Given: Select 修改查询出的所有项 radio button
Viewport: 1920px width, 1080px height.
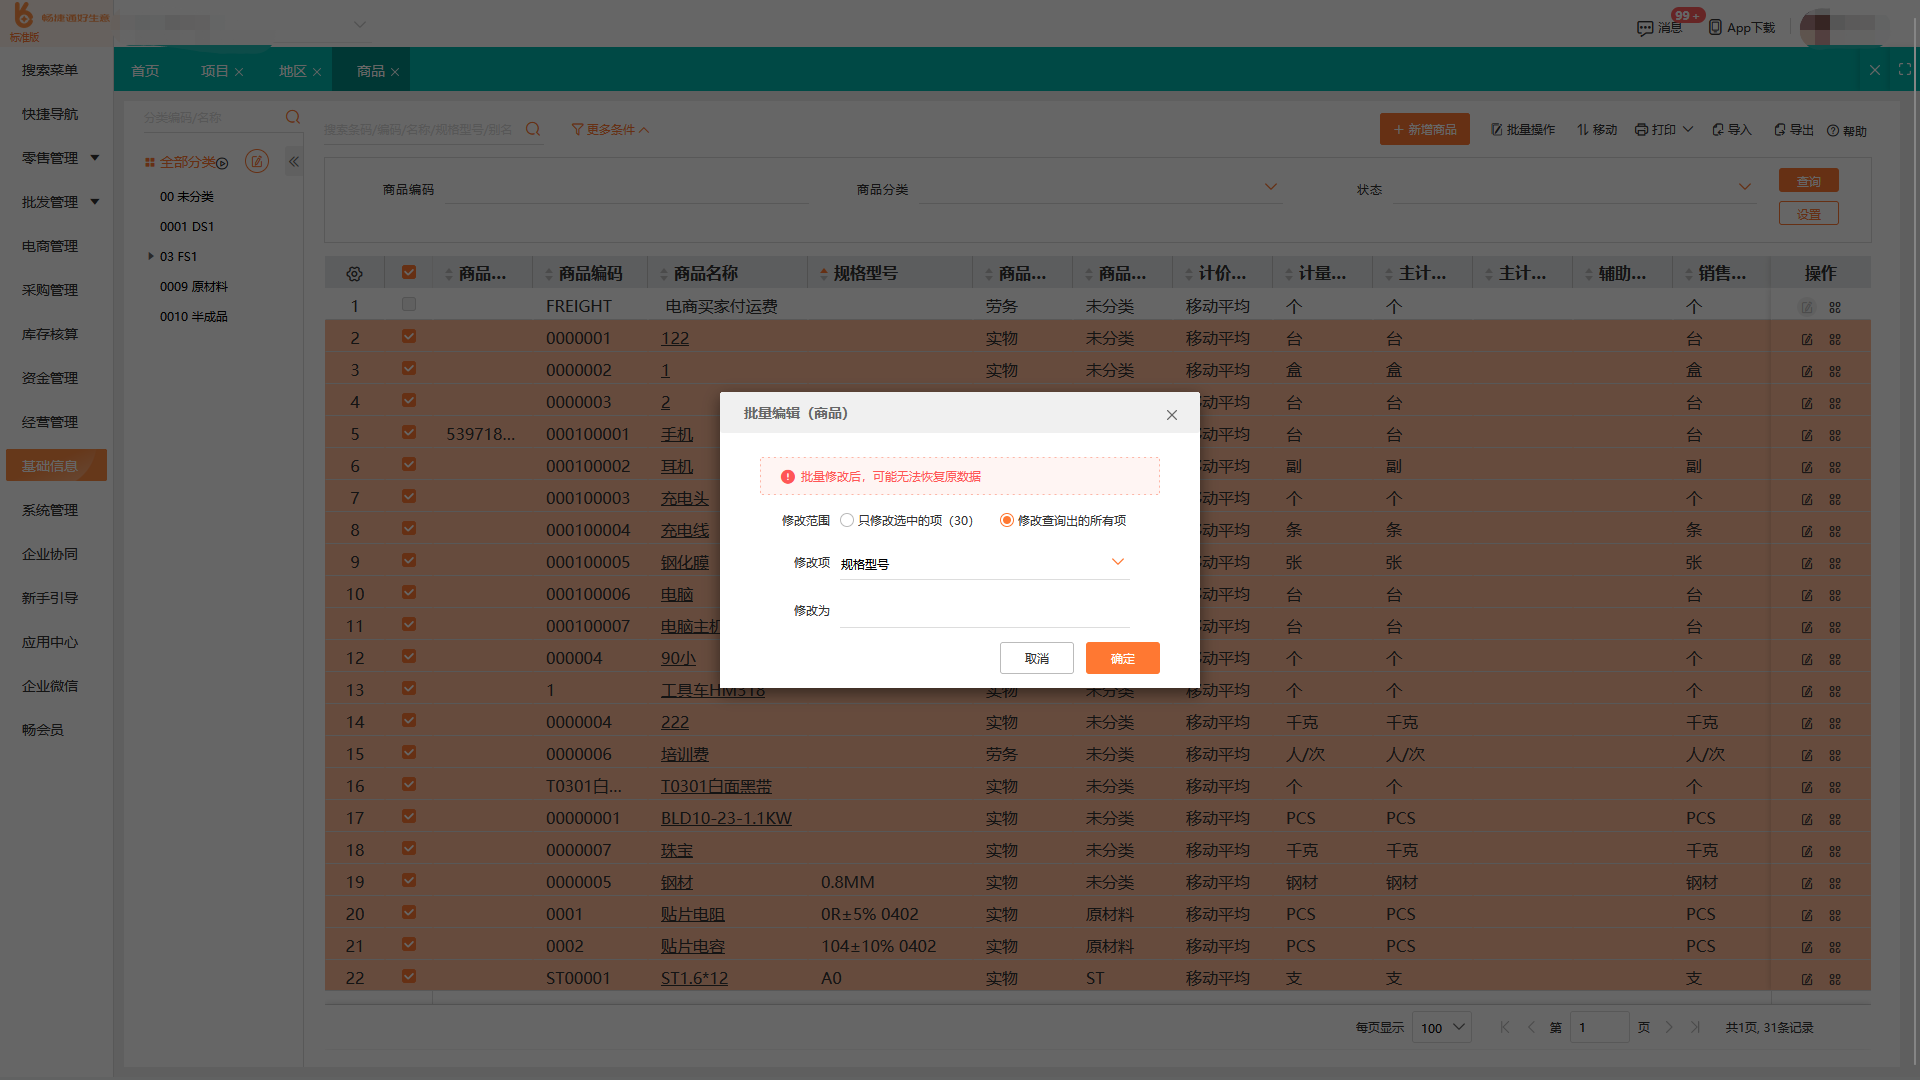Looking at the screenshot, I should (x=1005, y=520).
